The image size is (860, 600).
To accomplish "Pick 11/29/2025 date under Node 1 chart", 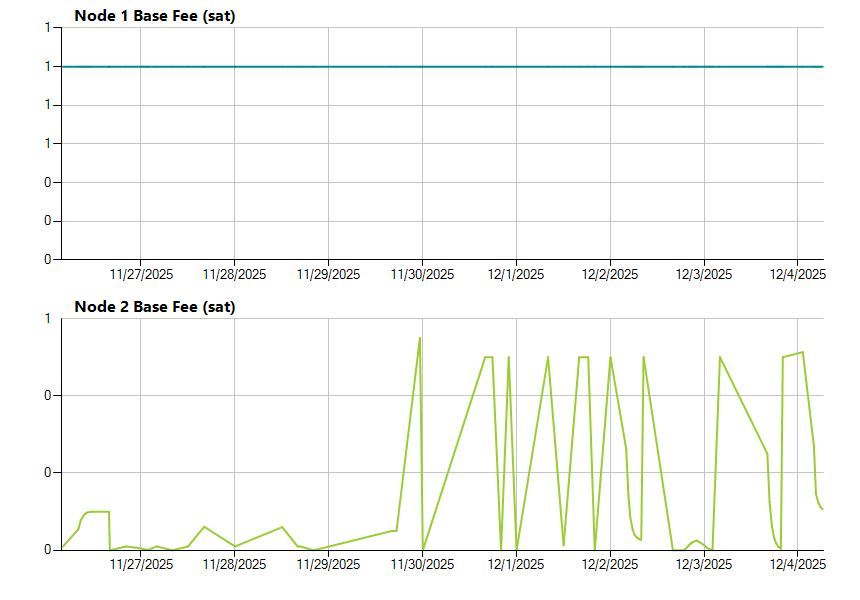I will tap(328, 274).
